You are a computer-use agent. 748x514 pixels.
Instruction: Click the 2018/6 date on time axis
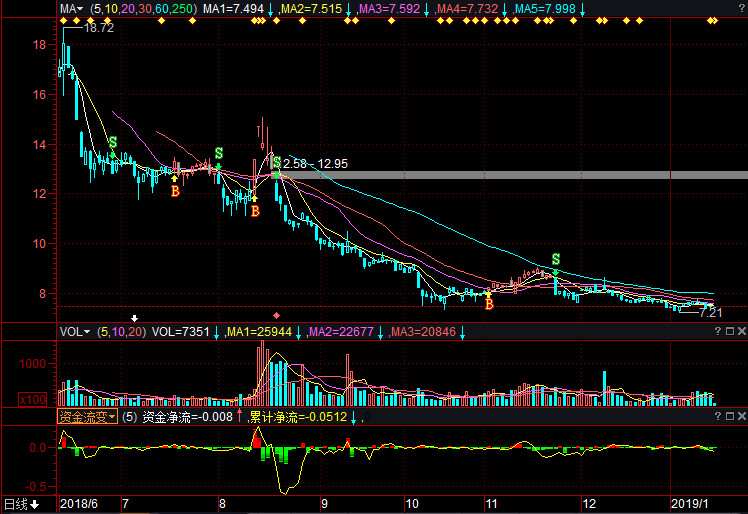pos(79,503)
